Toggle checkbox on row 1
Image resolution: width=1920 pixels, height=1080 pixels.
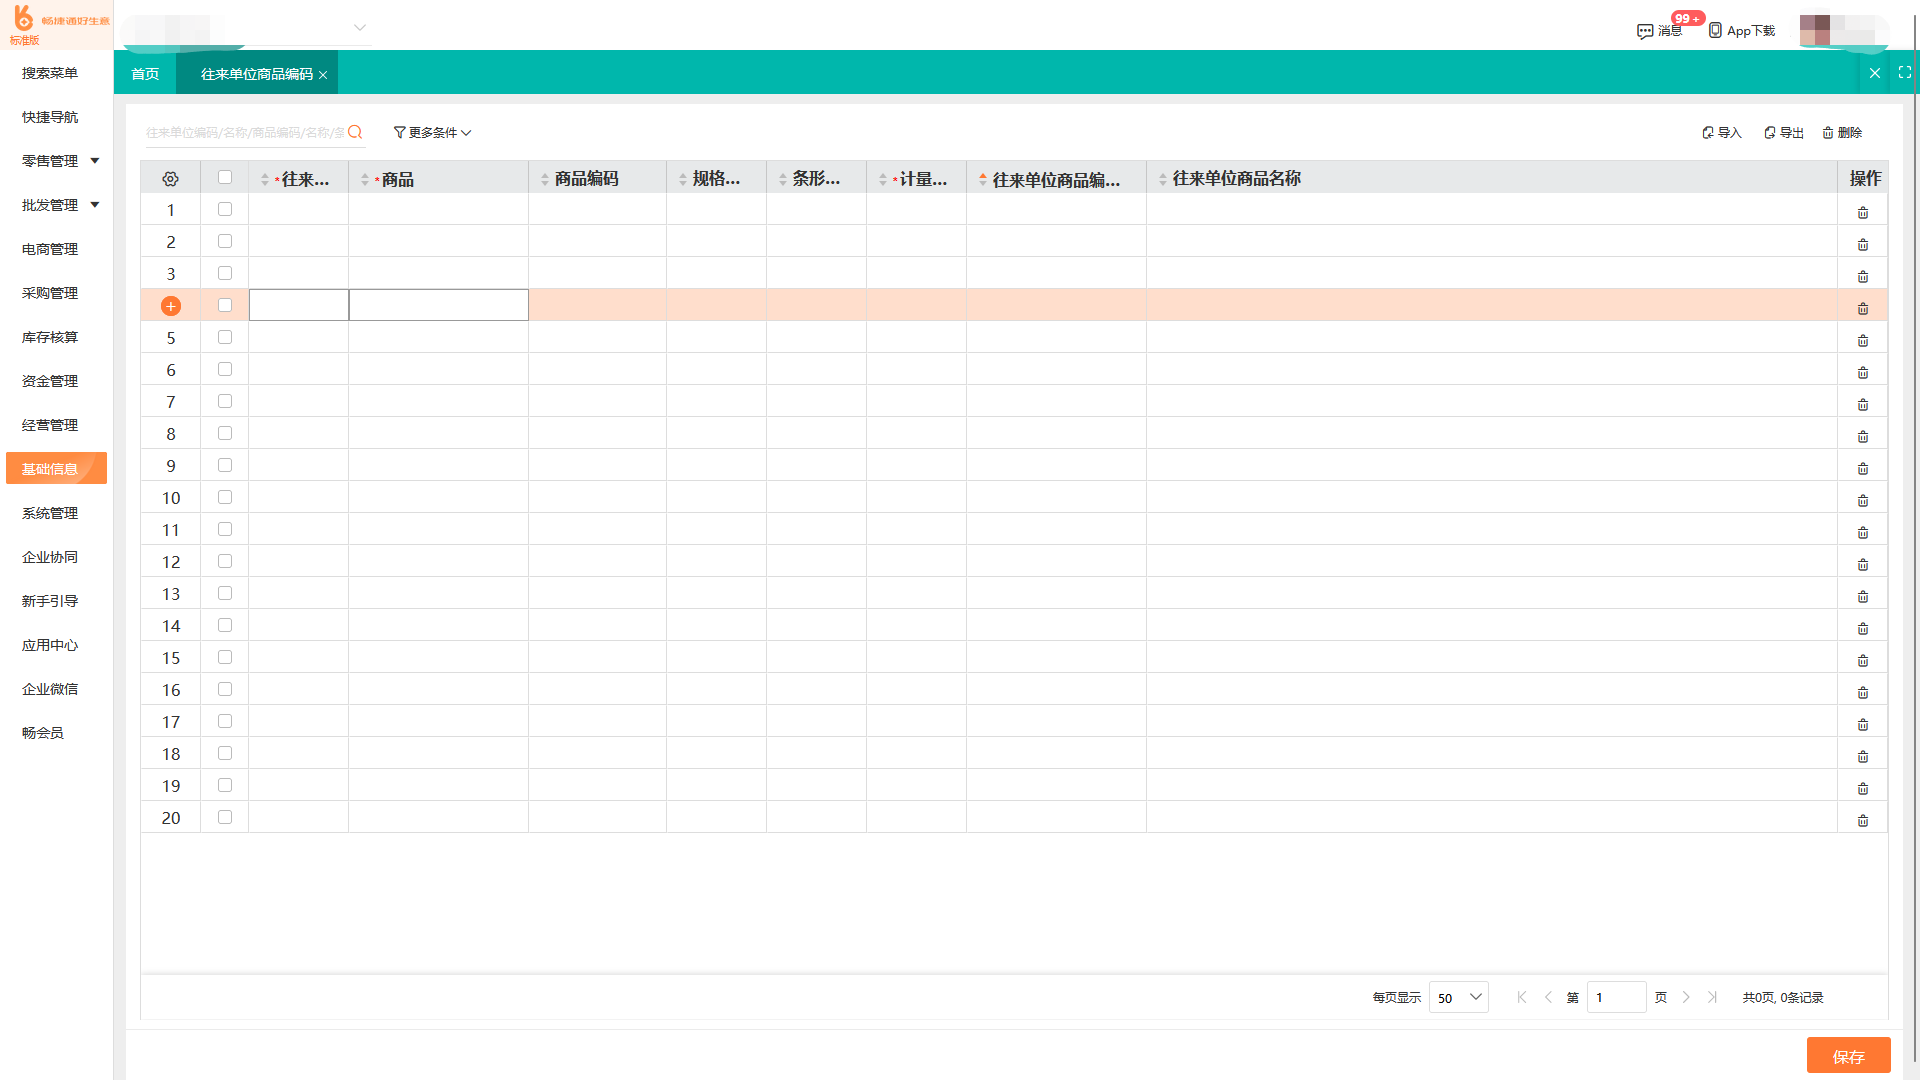(224, 208)
